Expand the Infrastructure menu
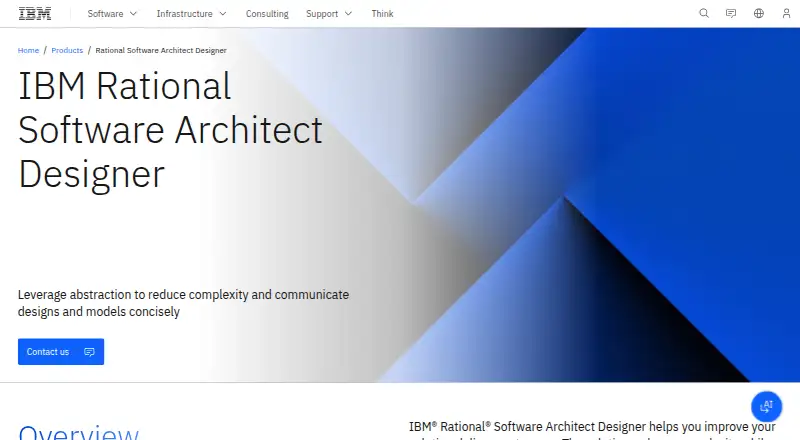 coord(191,14)
